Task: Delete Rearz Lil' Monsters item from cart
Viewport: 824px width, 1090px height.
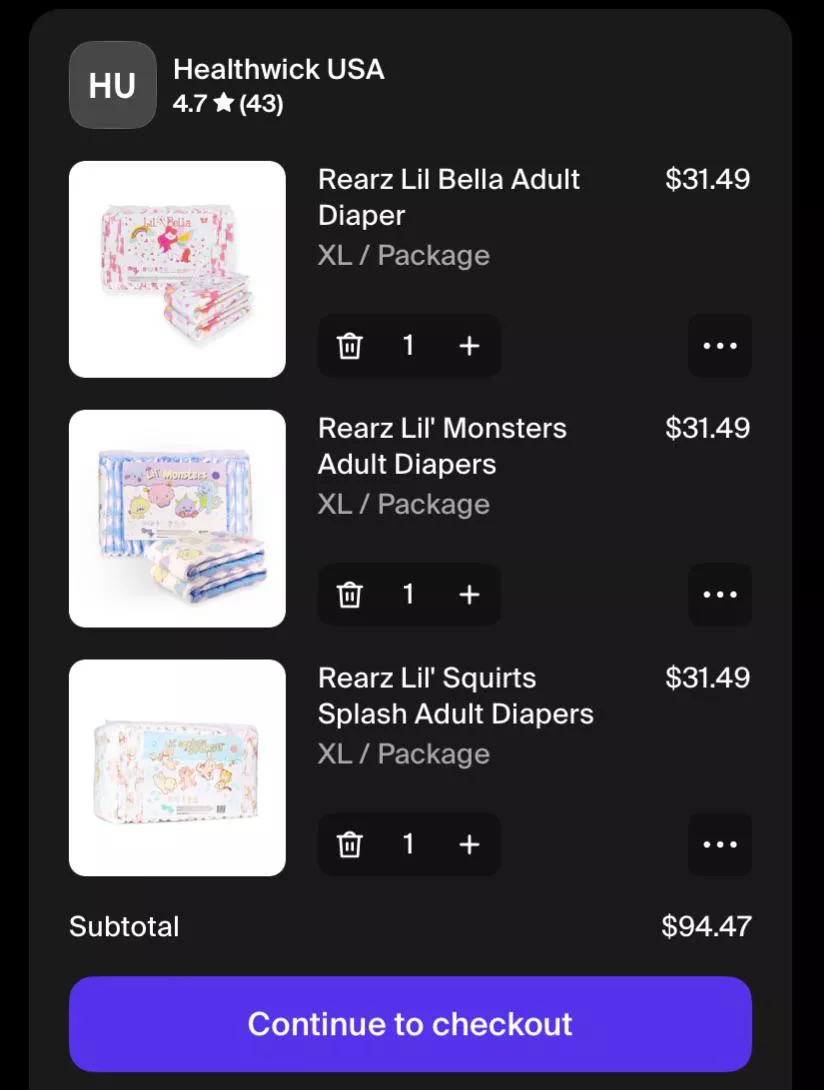Action: [349, 595]
